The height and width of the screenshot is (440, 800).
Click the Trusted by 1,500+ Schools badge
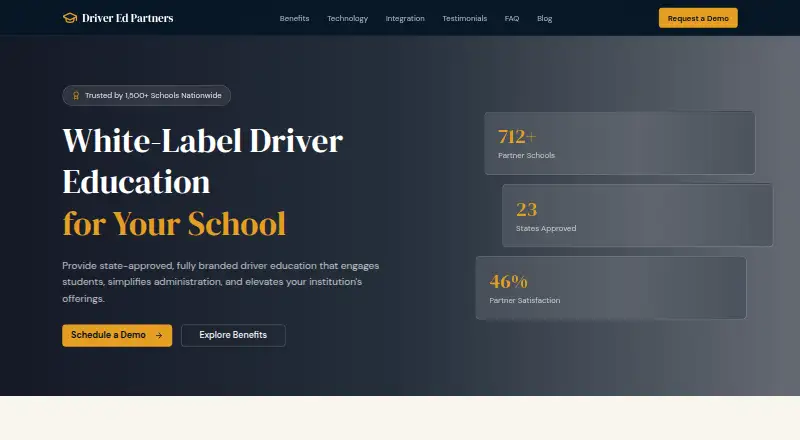[x=146, y=95]
